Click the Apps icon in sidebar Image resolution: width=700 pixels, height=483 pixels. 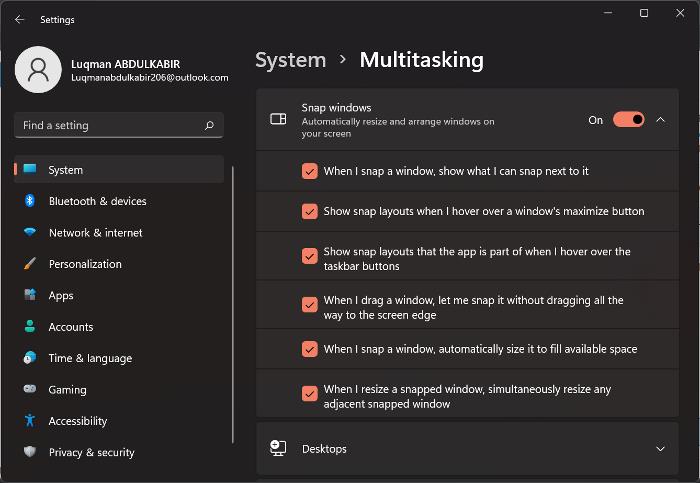click(x=30, y=295)
